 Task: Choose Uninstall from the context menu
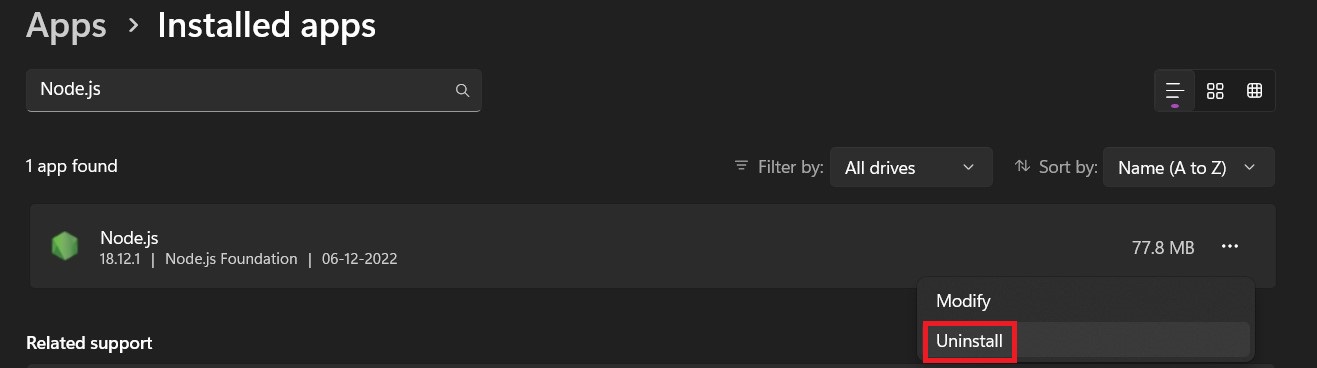pos(969,341)
